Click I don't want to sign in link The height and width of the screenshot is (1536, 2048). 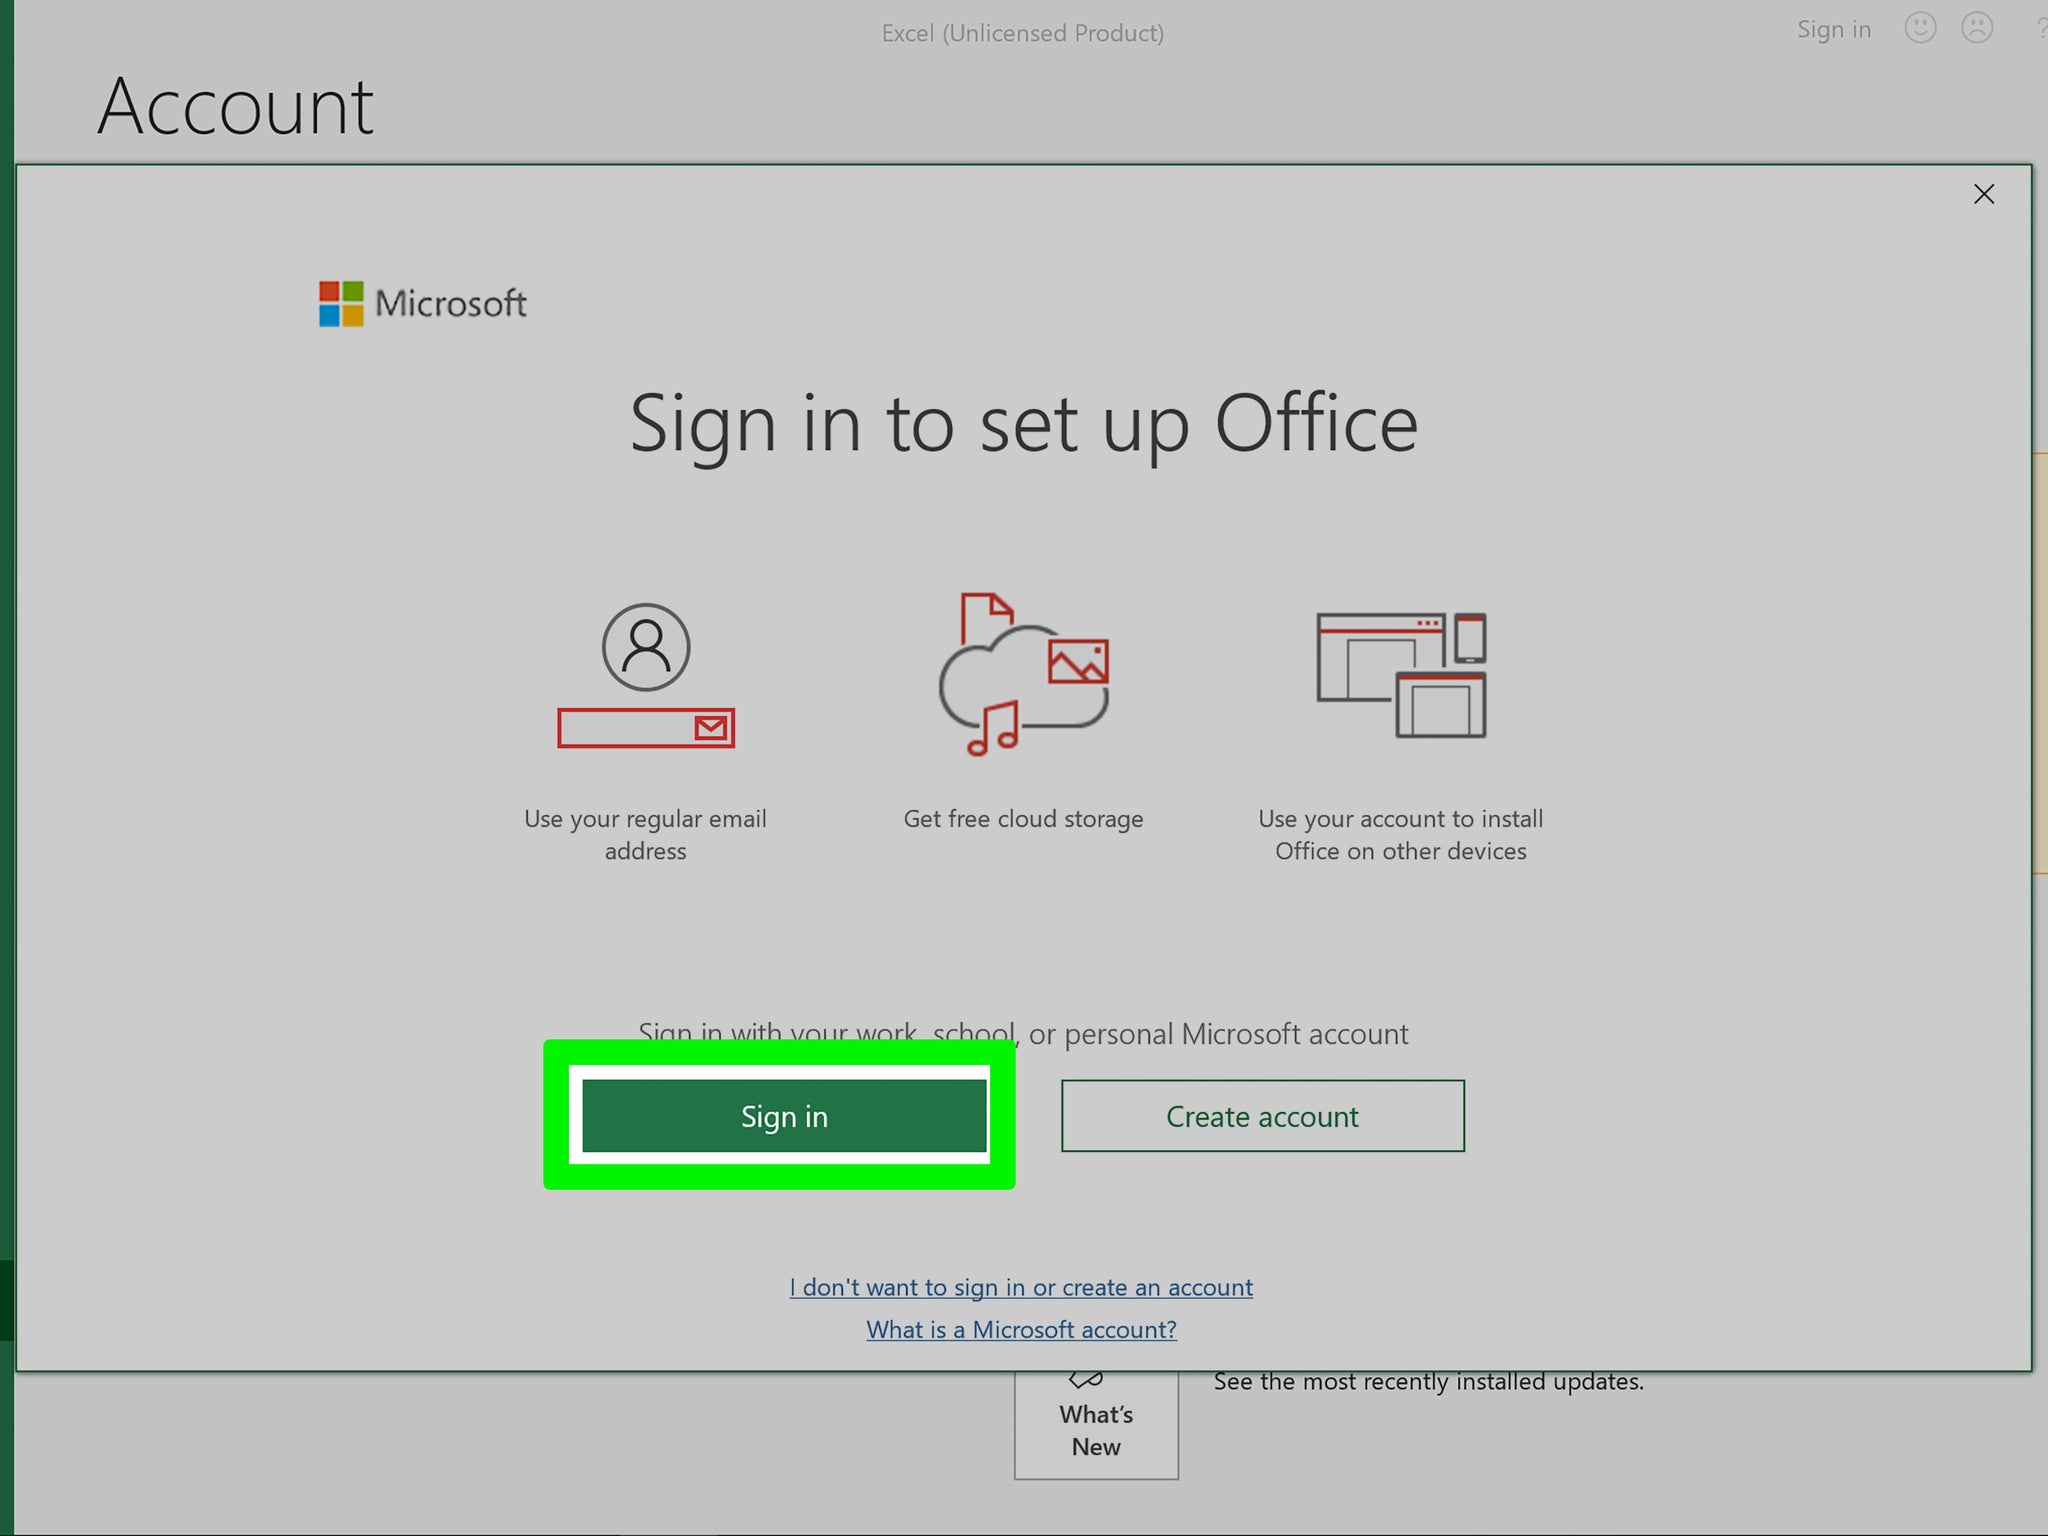pyautogui.click(x=1021, y=1286)
